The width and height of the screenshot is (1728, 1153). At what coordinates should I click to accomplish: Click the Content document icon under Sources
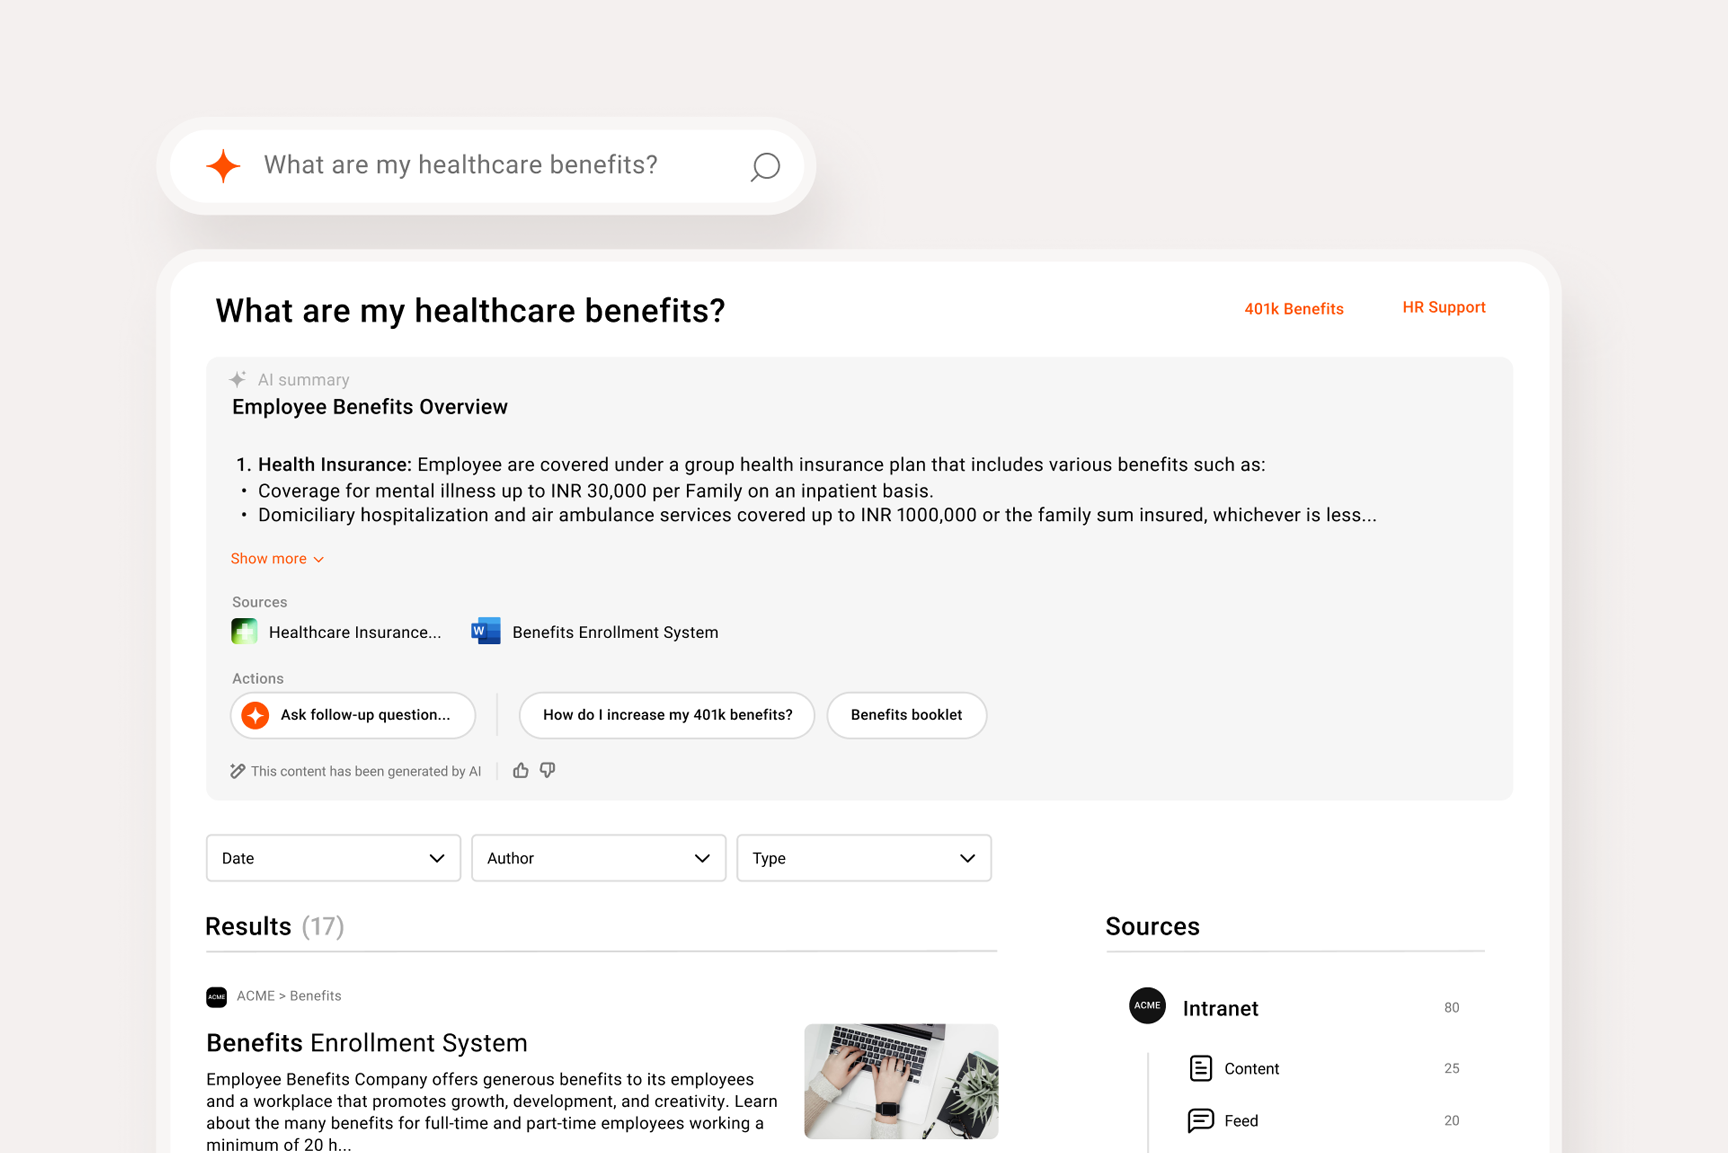(x=1200, y=1068)
